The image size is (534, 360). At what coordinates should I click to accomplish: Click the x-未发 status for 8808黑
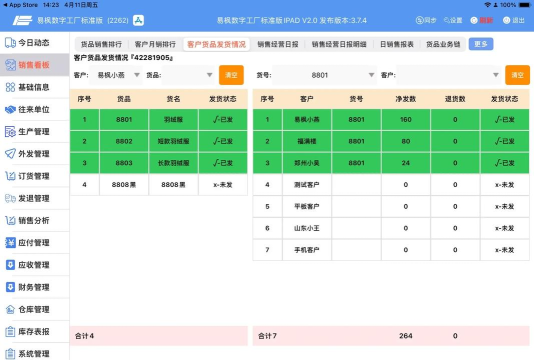[x=223, y=185]
